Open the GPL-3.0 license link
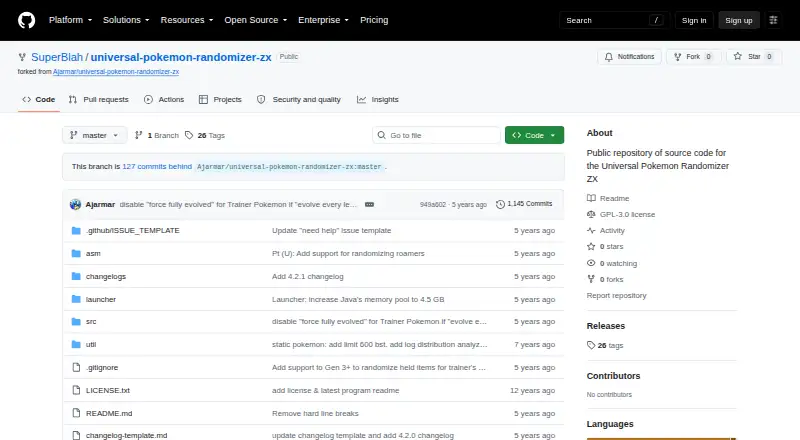800x440 pixels. pos(621,214)
